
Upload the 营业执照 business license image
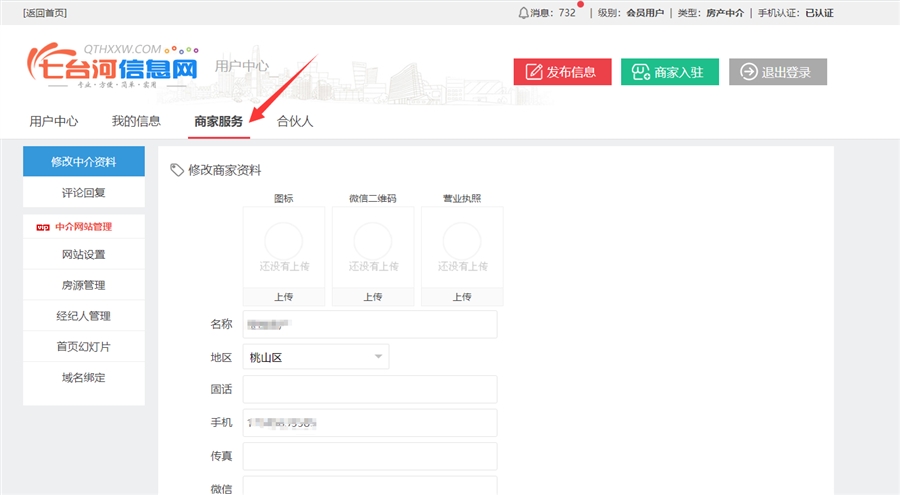pyautogui.click(x=462, y=297)
